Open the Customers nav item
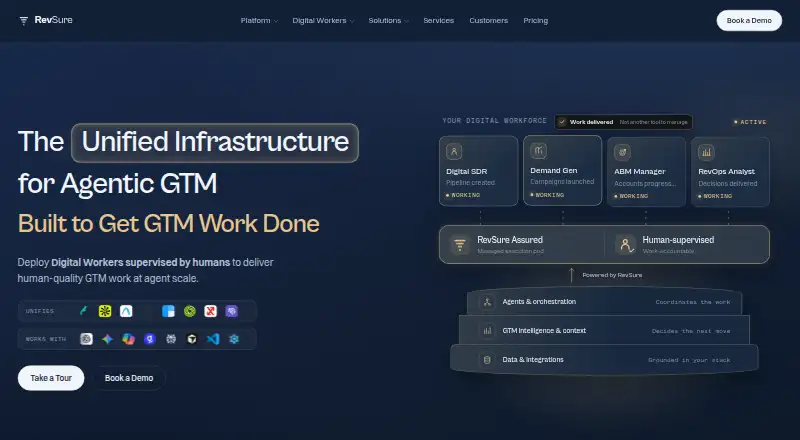Viewport: 800px width, 440px height. [x=488, y=21]
